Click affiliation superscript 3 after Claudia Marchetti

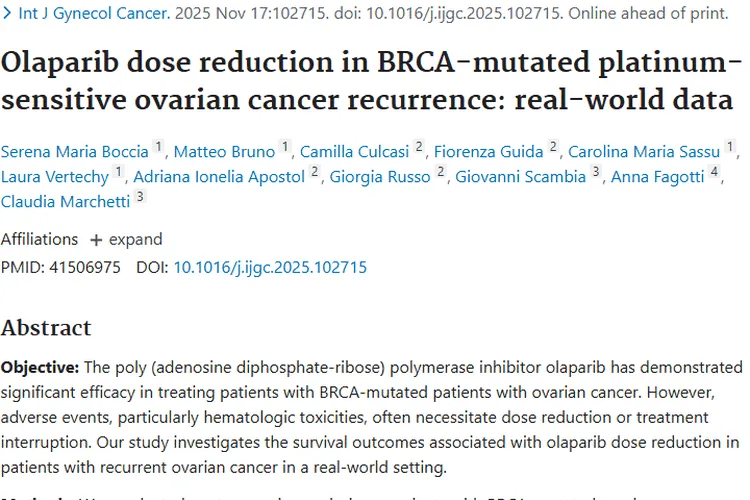tap(140, 196)
